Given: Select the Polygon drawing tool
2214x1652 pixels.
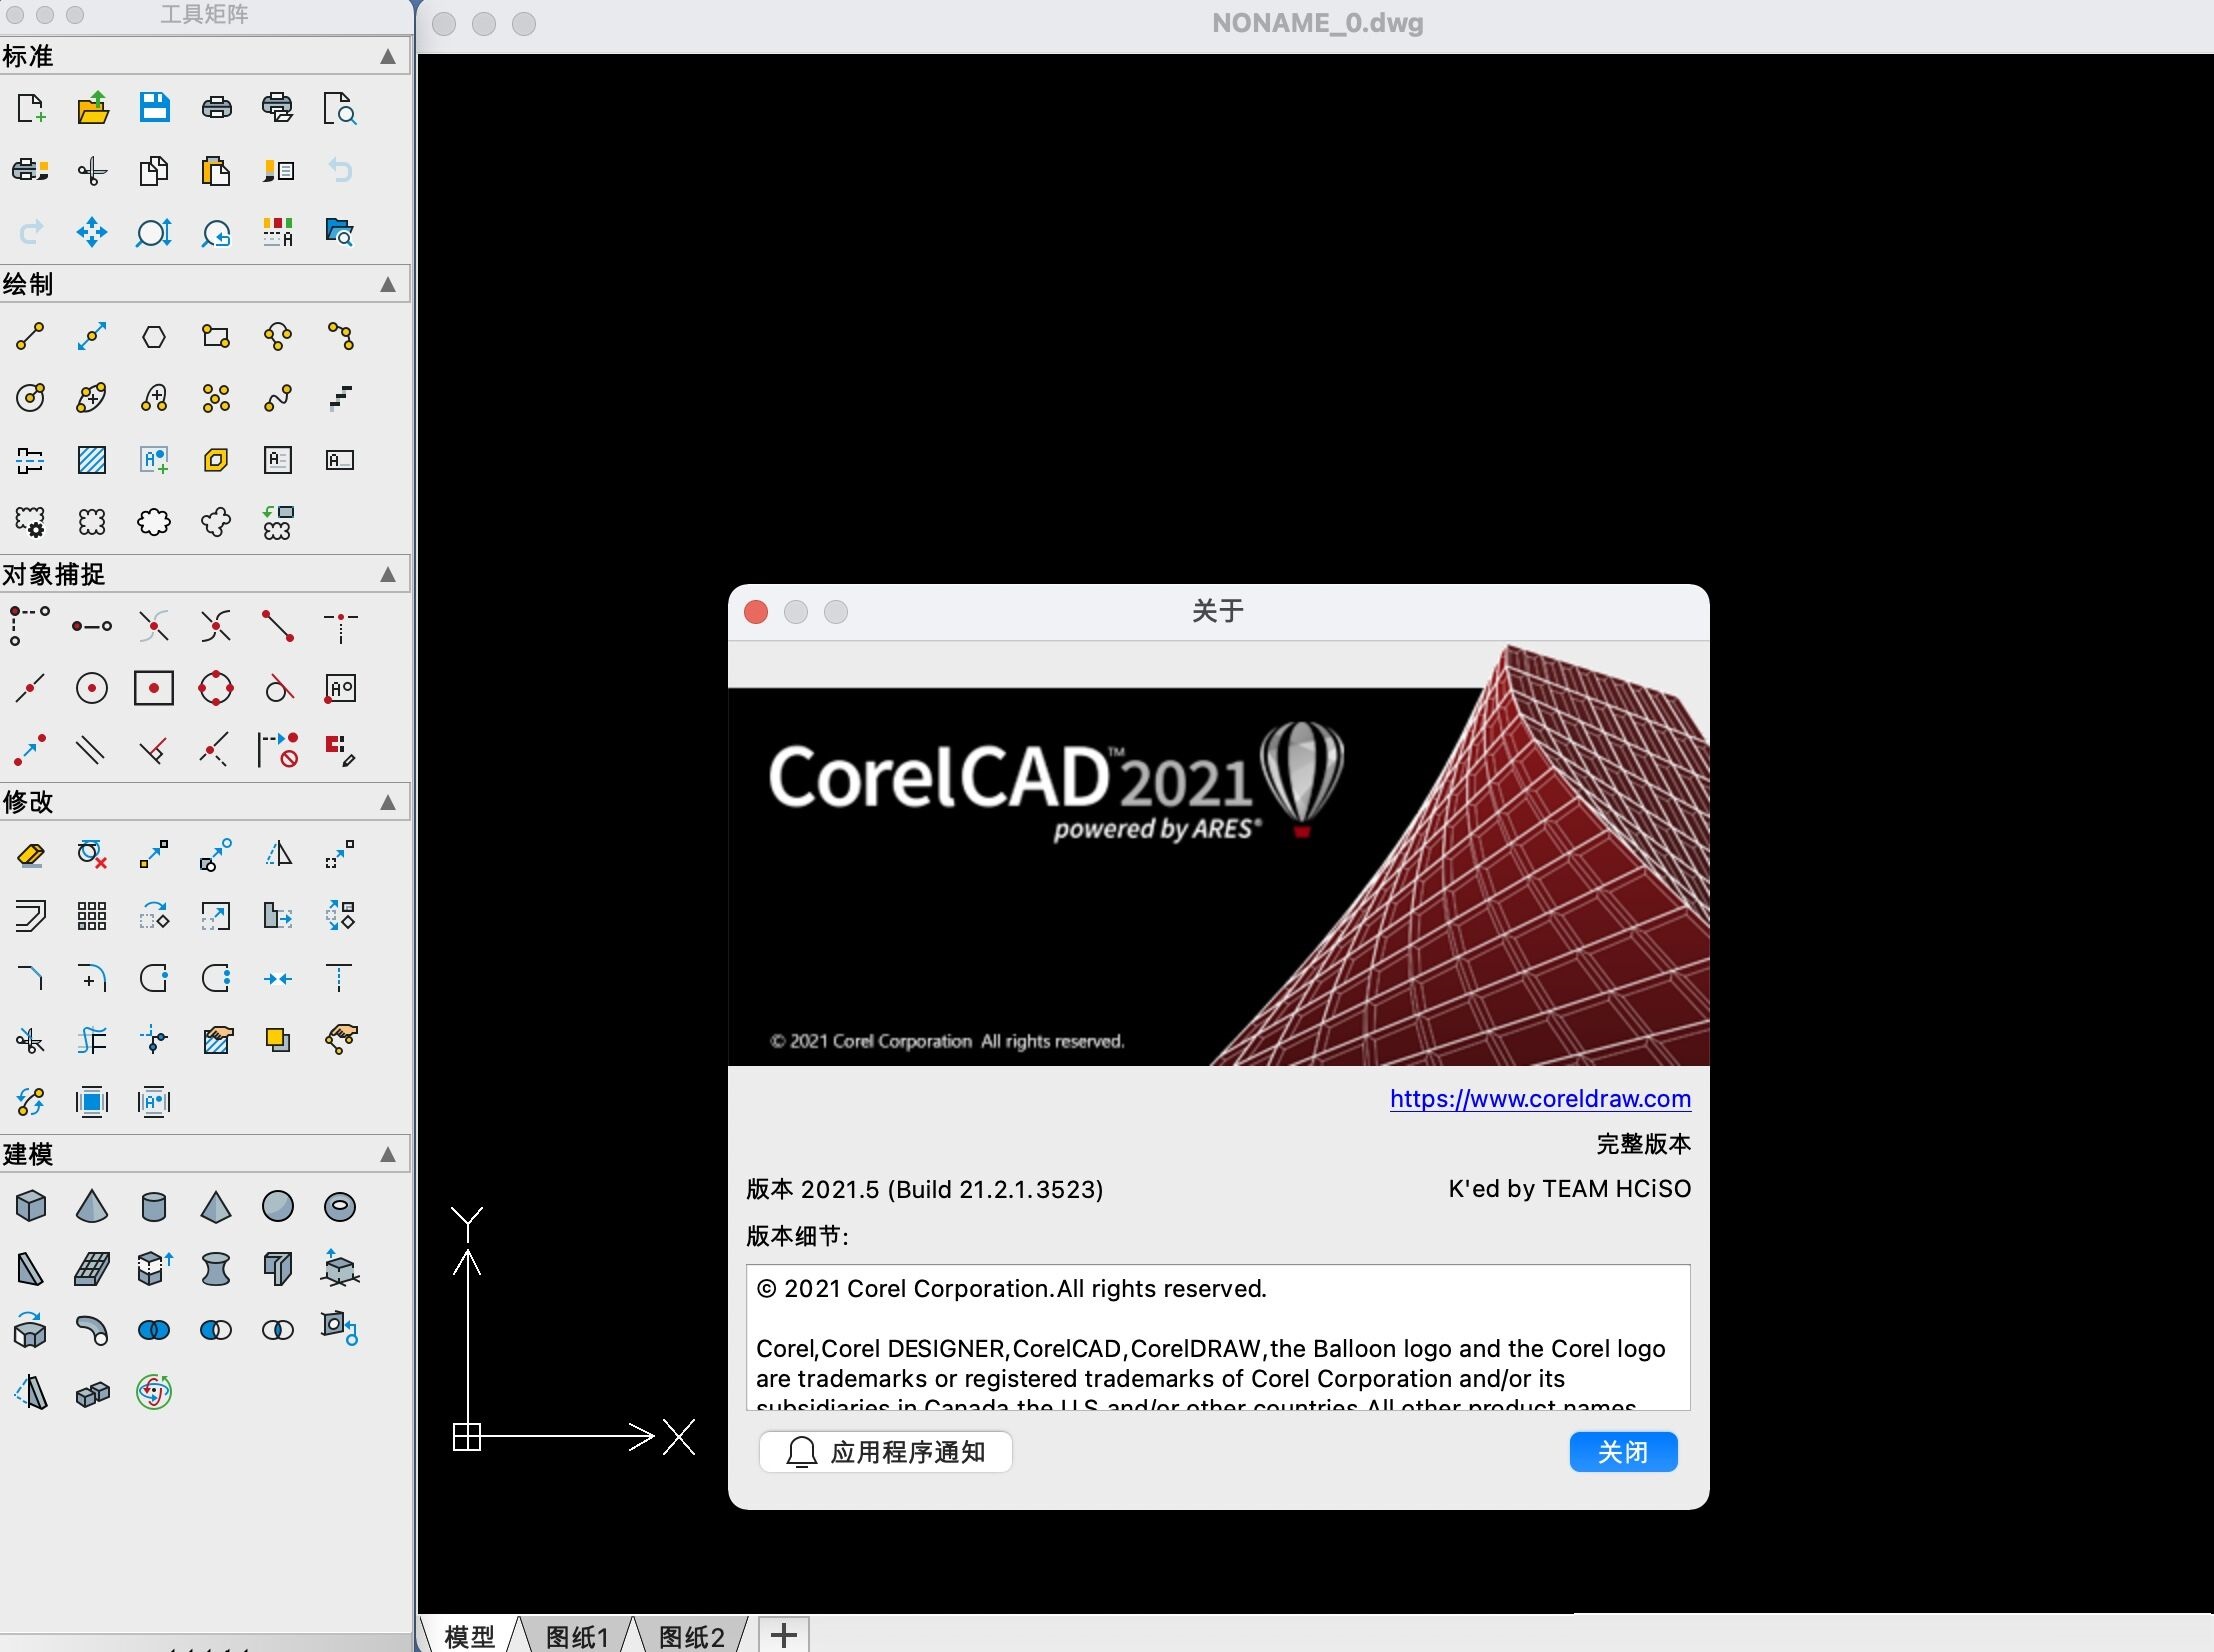Looking at the screenshot, I should coord(154,337).
